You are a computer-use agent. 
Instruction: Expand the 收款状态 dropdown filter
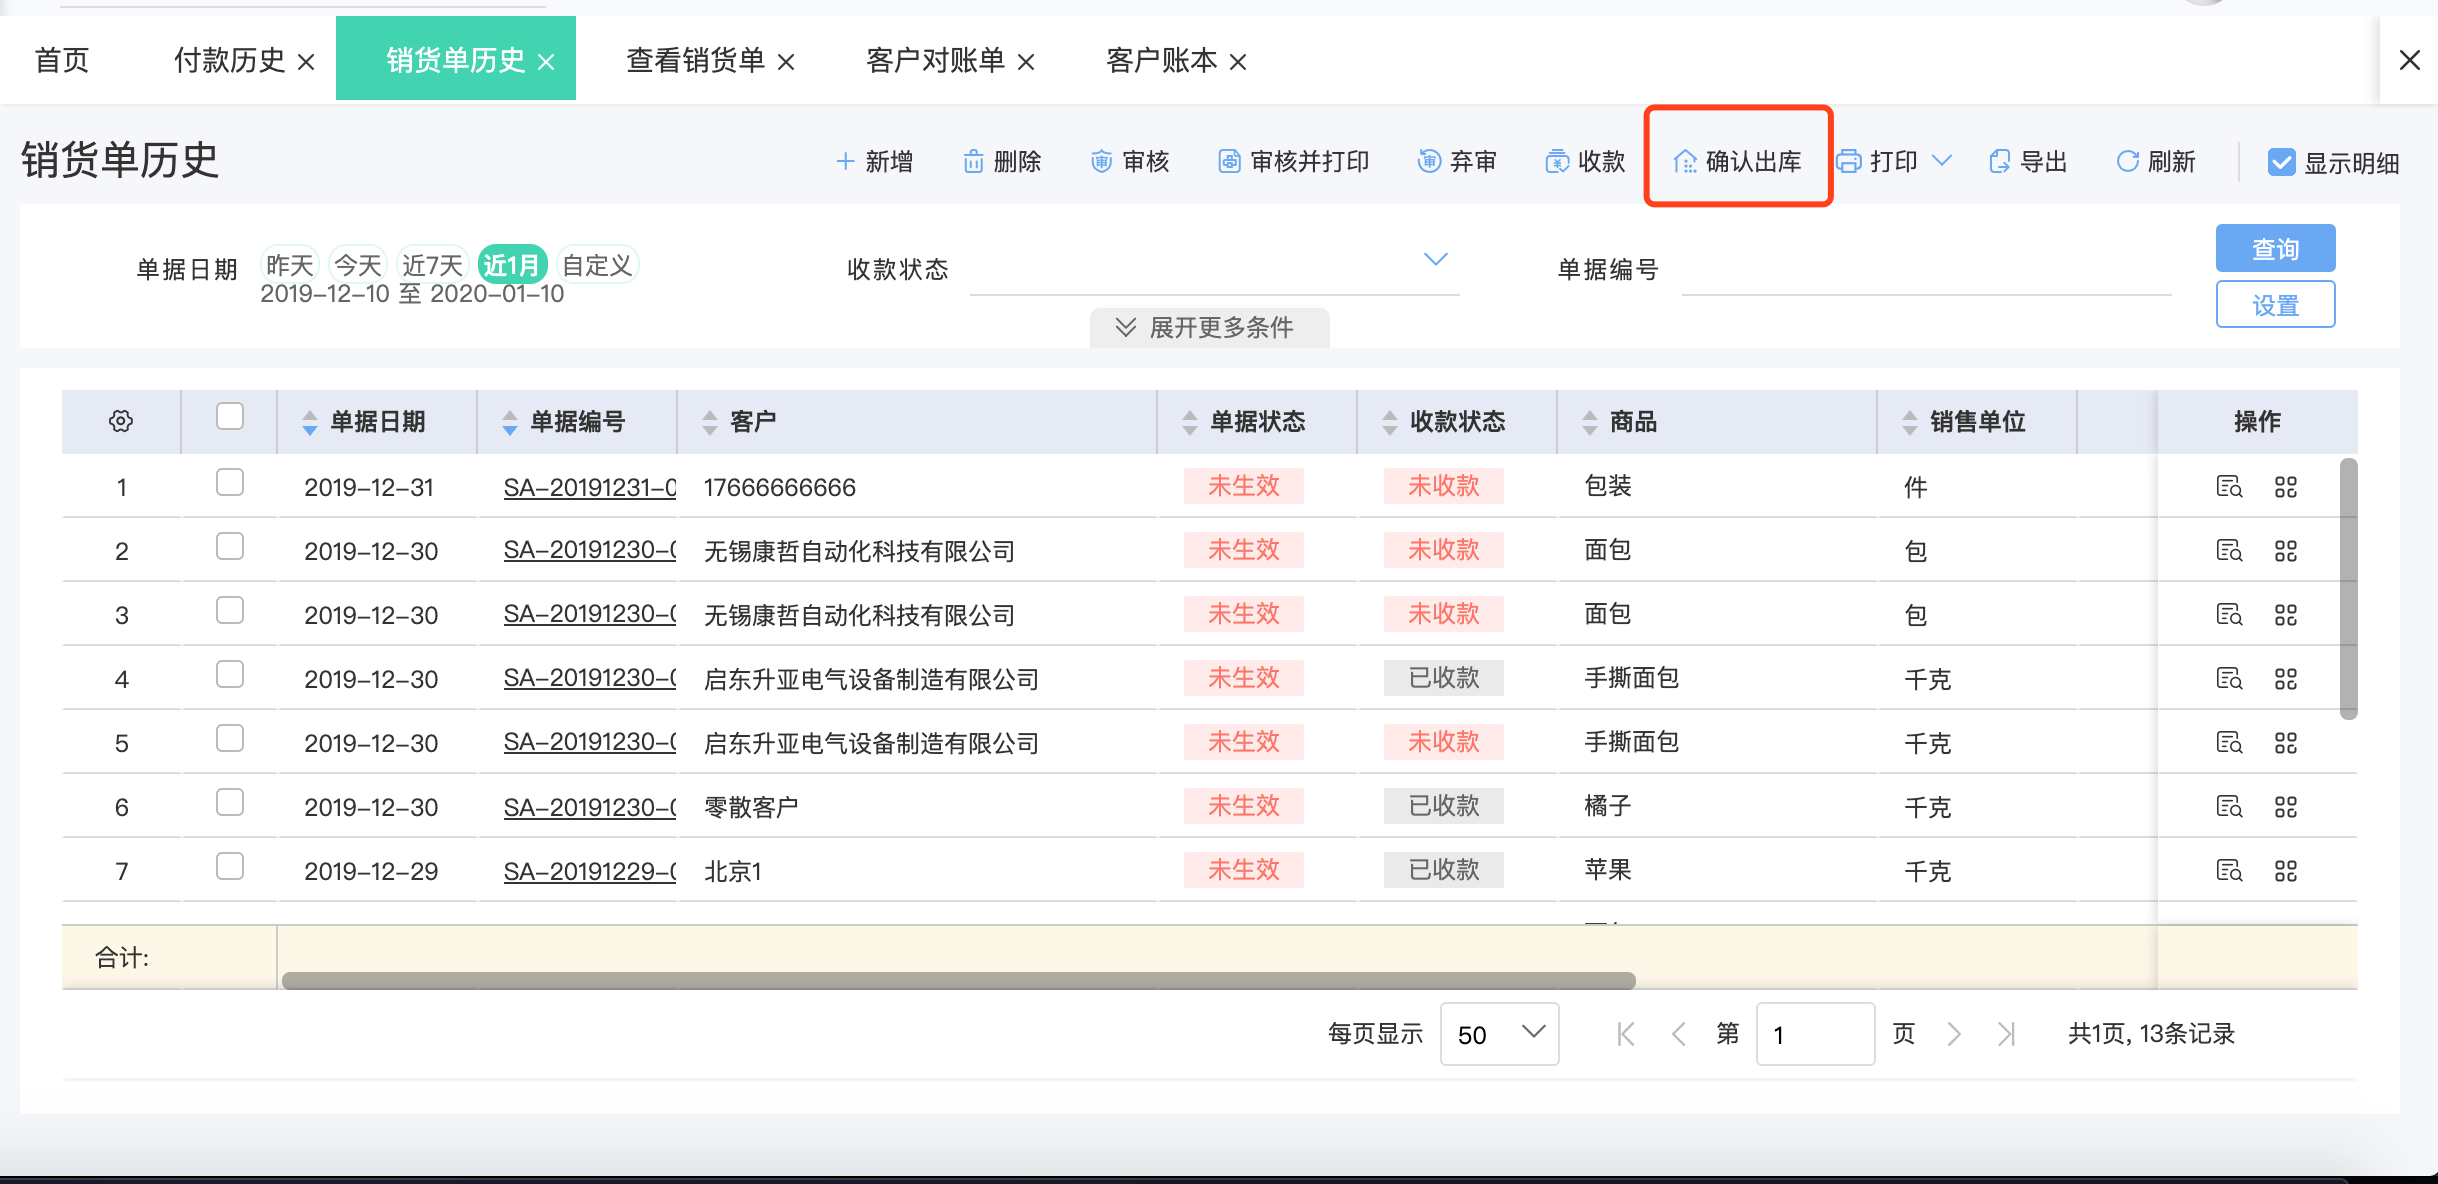pos(1432,261)
